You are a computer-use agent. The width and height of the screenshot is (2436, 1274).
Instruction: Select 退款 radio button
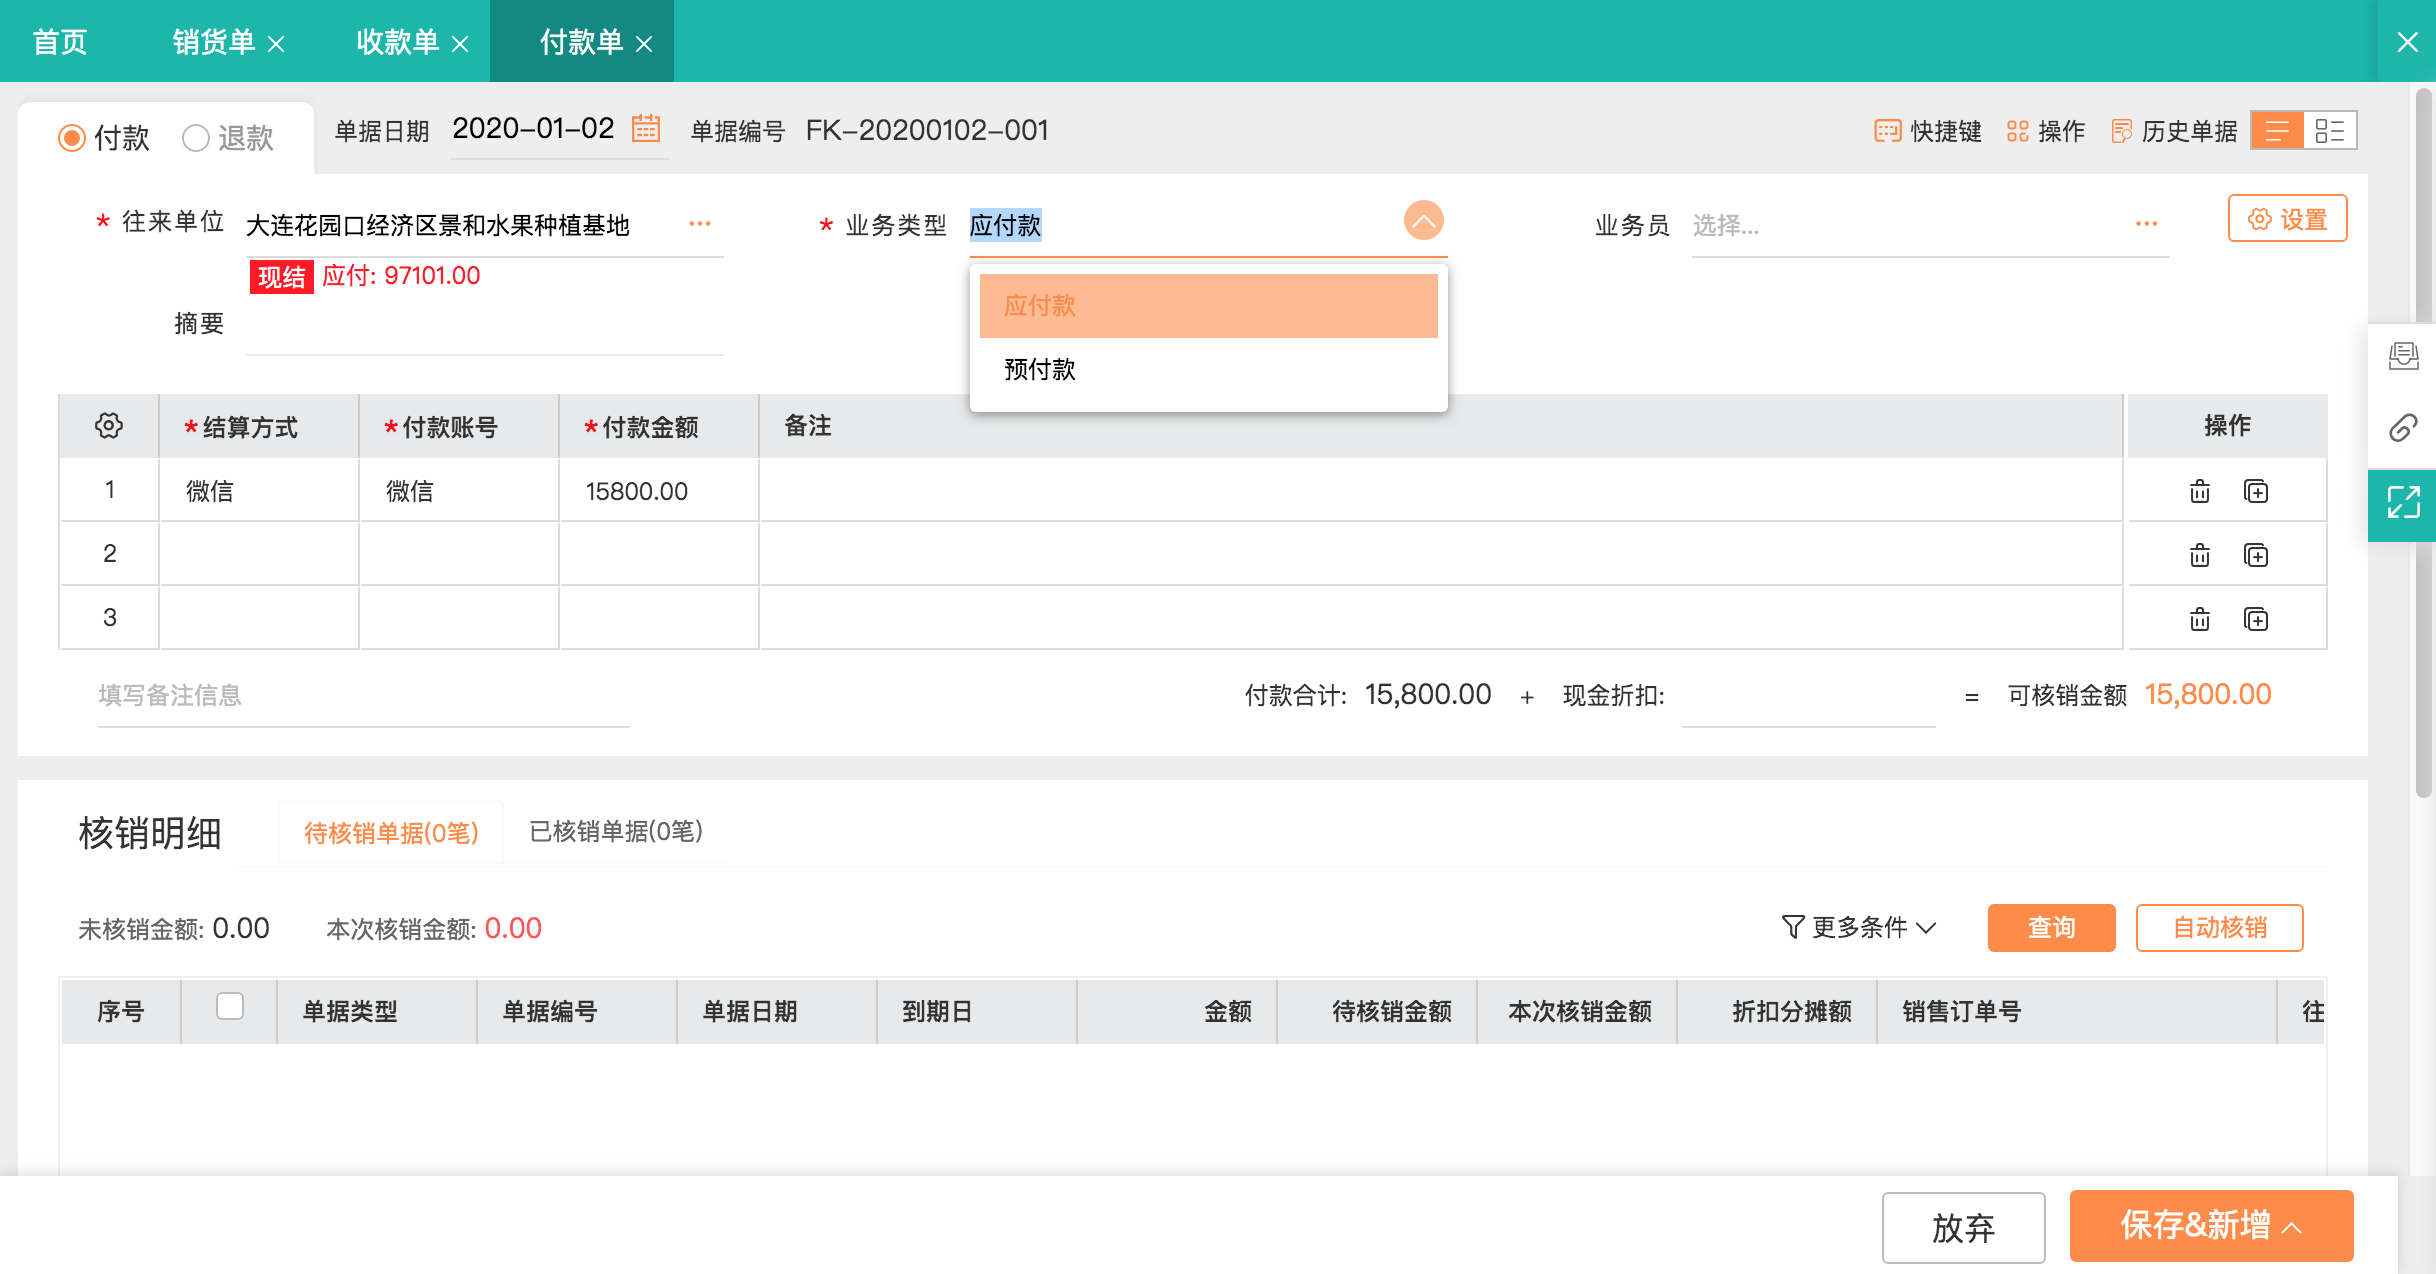point(195,135)
